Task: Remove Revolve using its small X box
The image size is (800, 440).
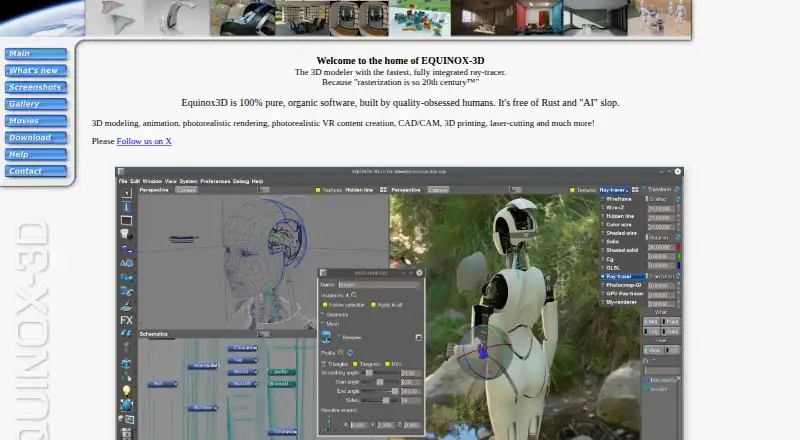Action: [418, 337]
